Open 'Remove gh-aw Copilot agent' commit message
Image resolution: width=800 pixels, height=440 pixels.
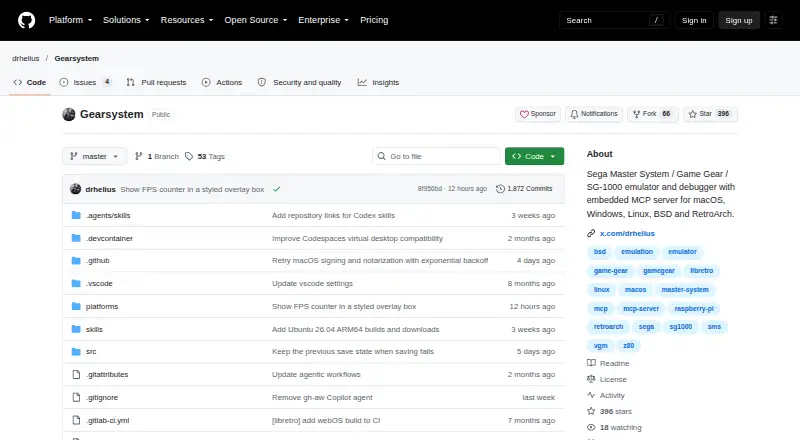coord(322,397)
